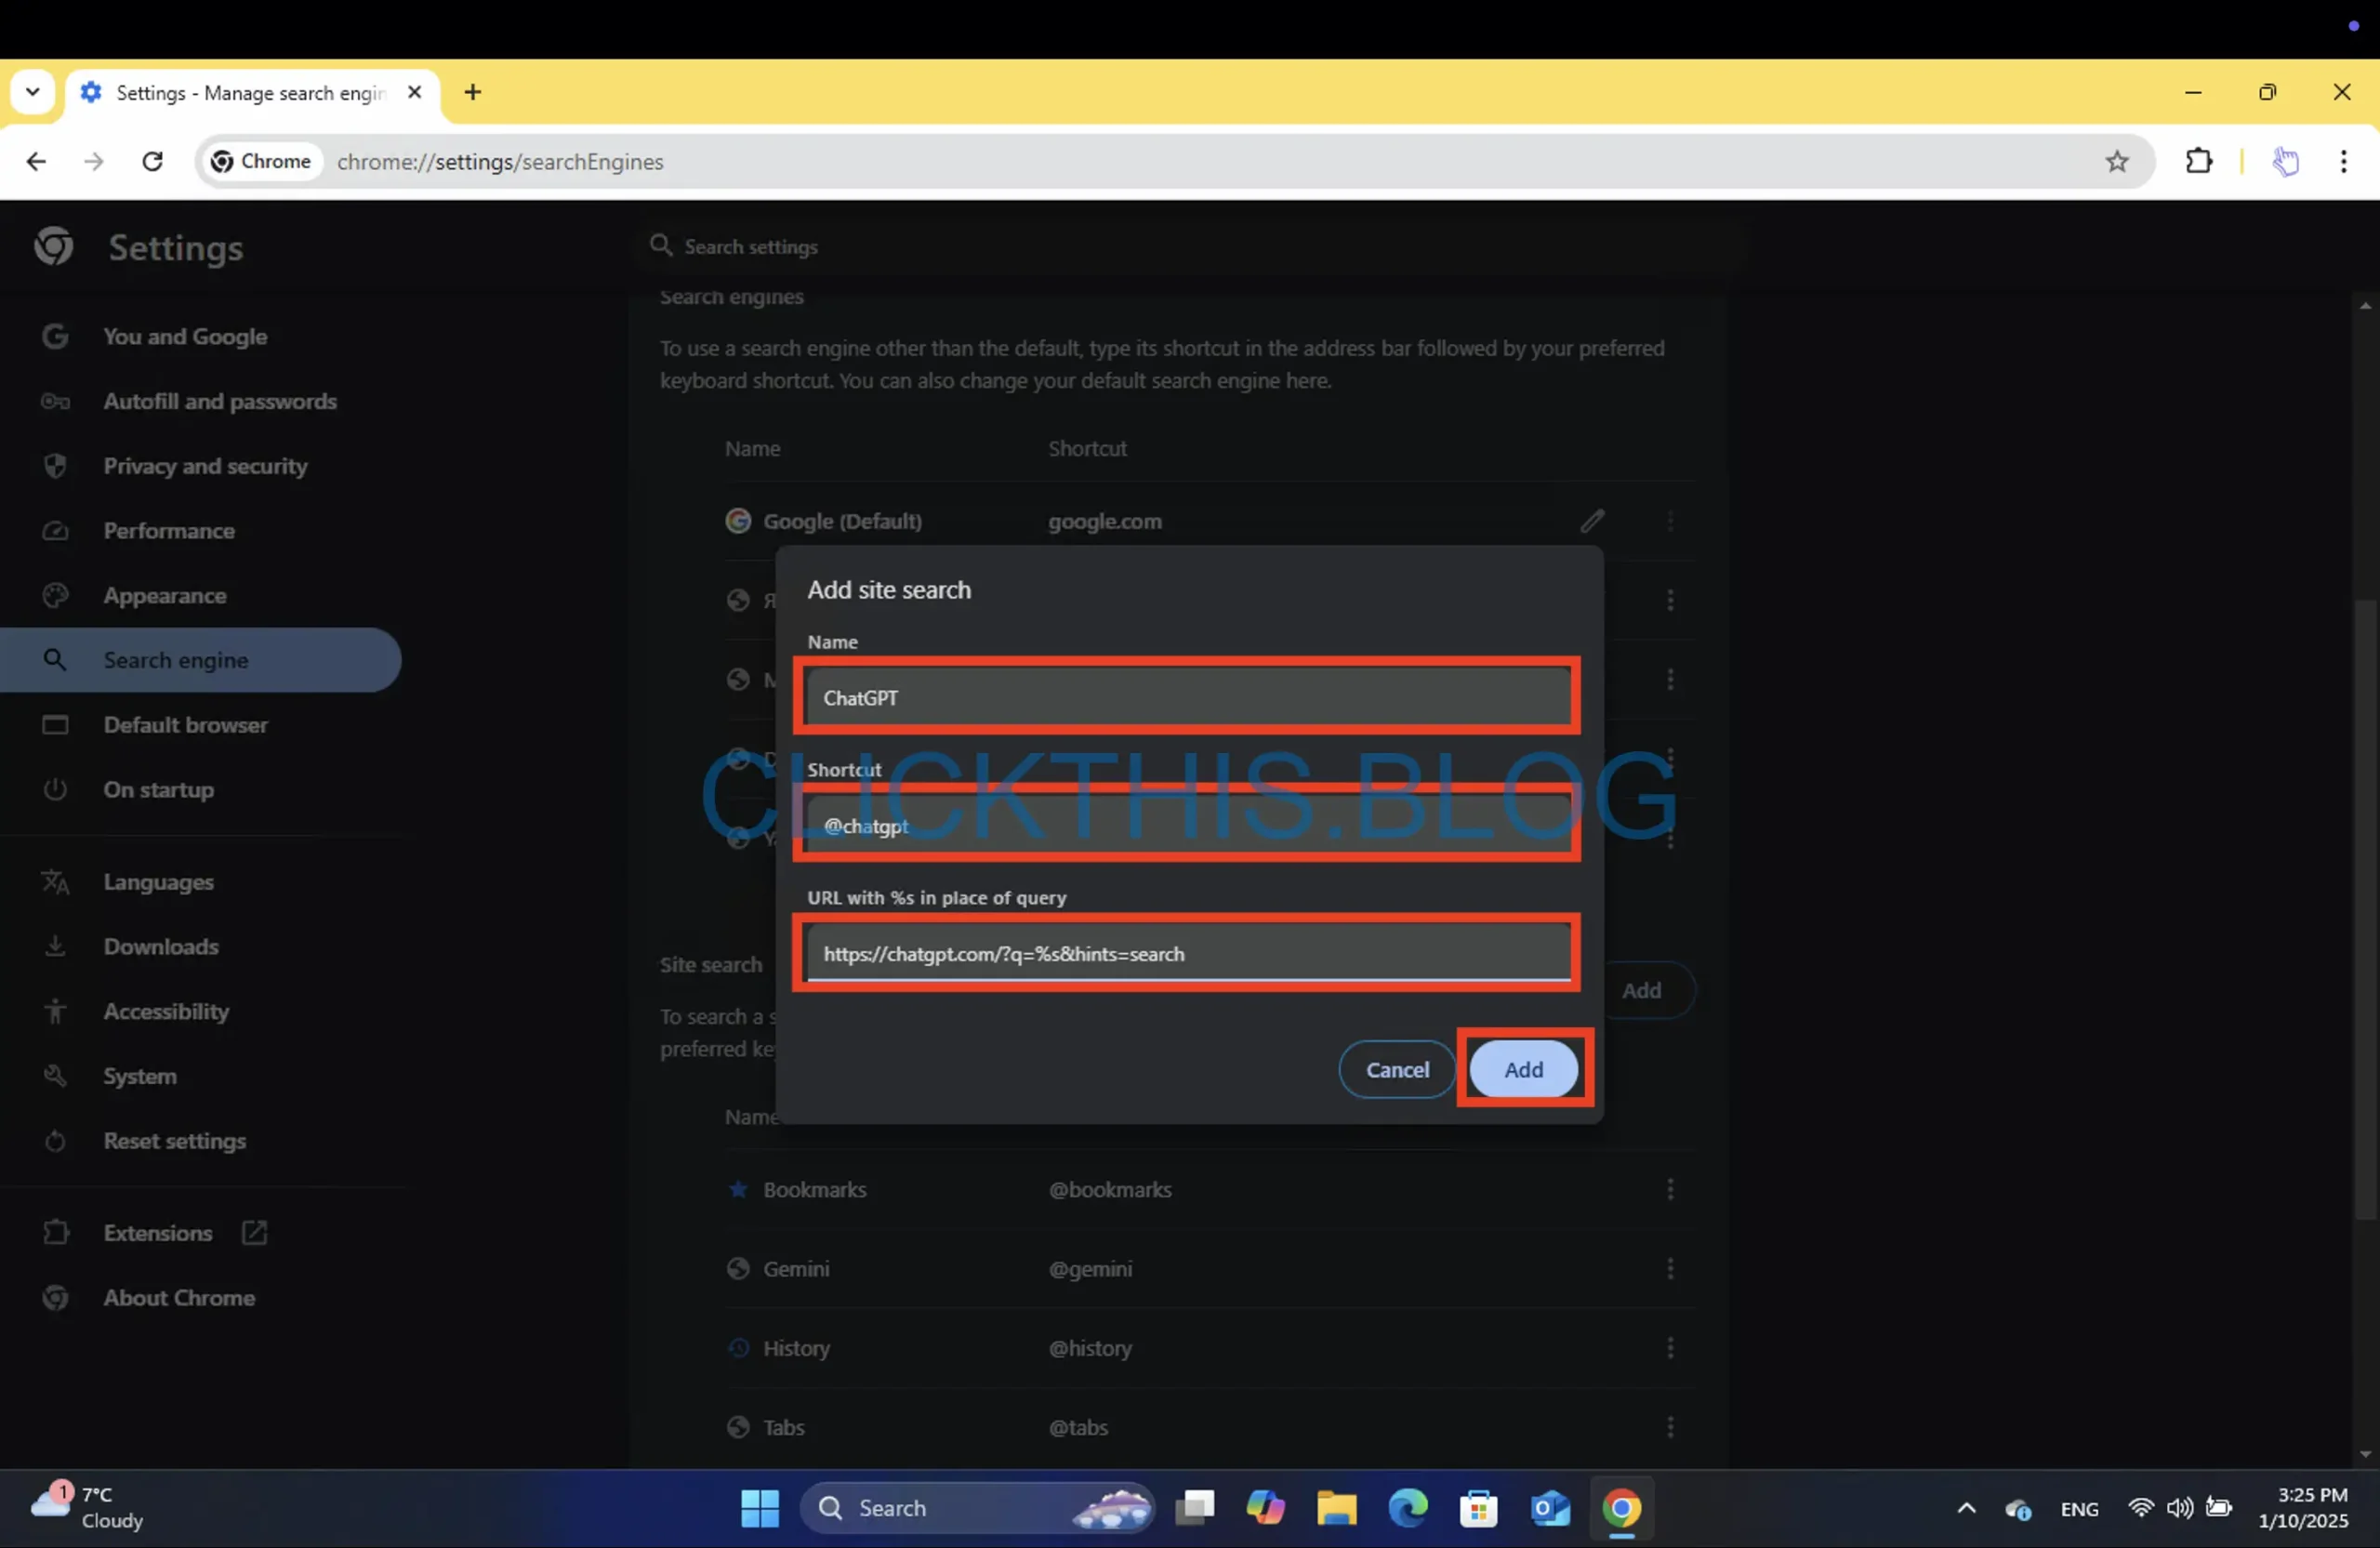Confirm with the Add button in dialog
Screen dimensions: 2380x1548
pyautogui.click(x=1523, y=1069)
